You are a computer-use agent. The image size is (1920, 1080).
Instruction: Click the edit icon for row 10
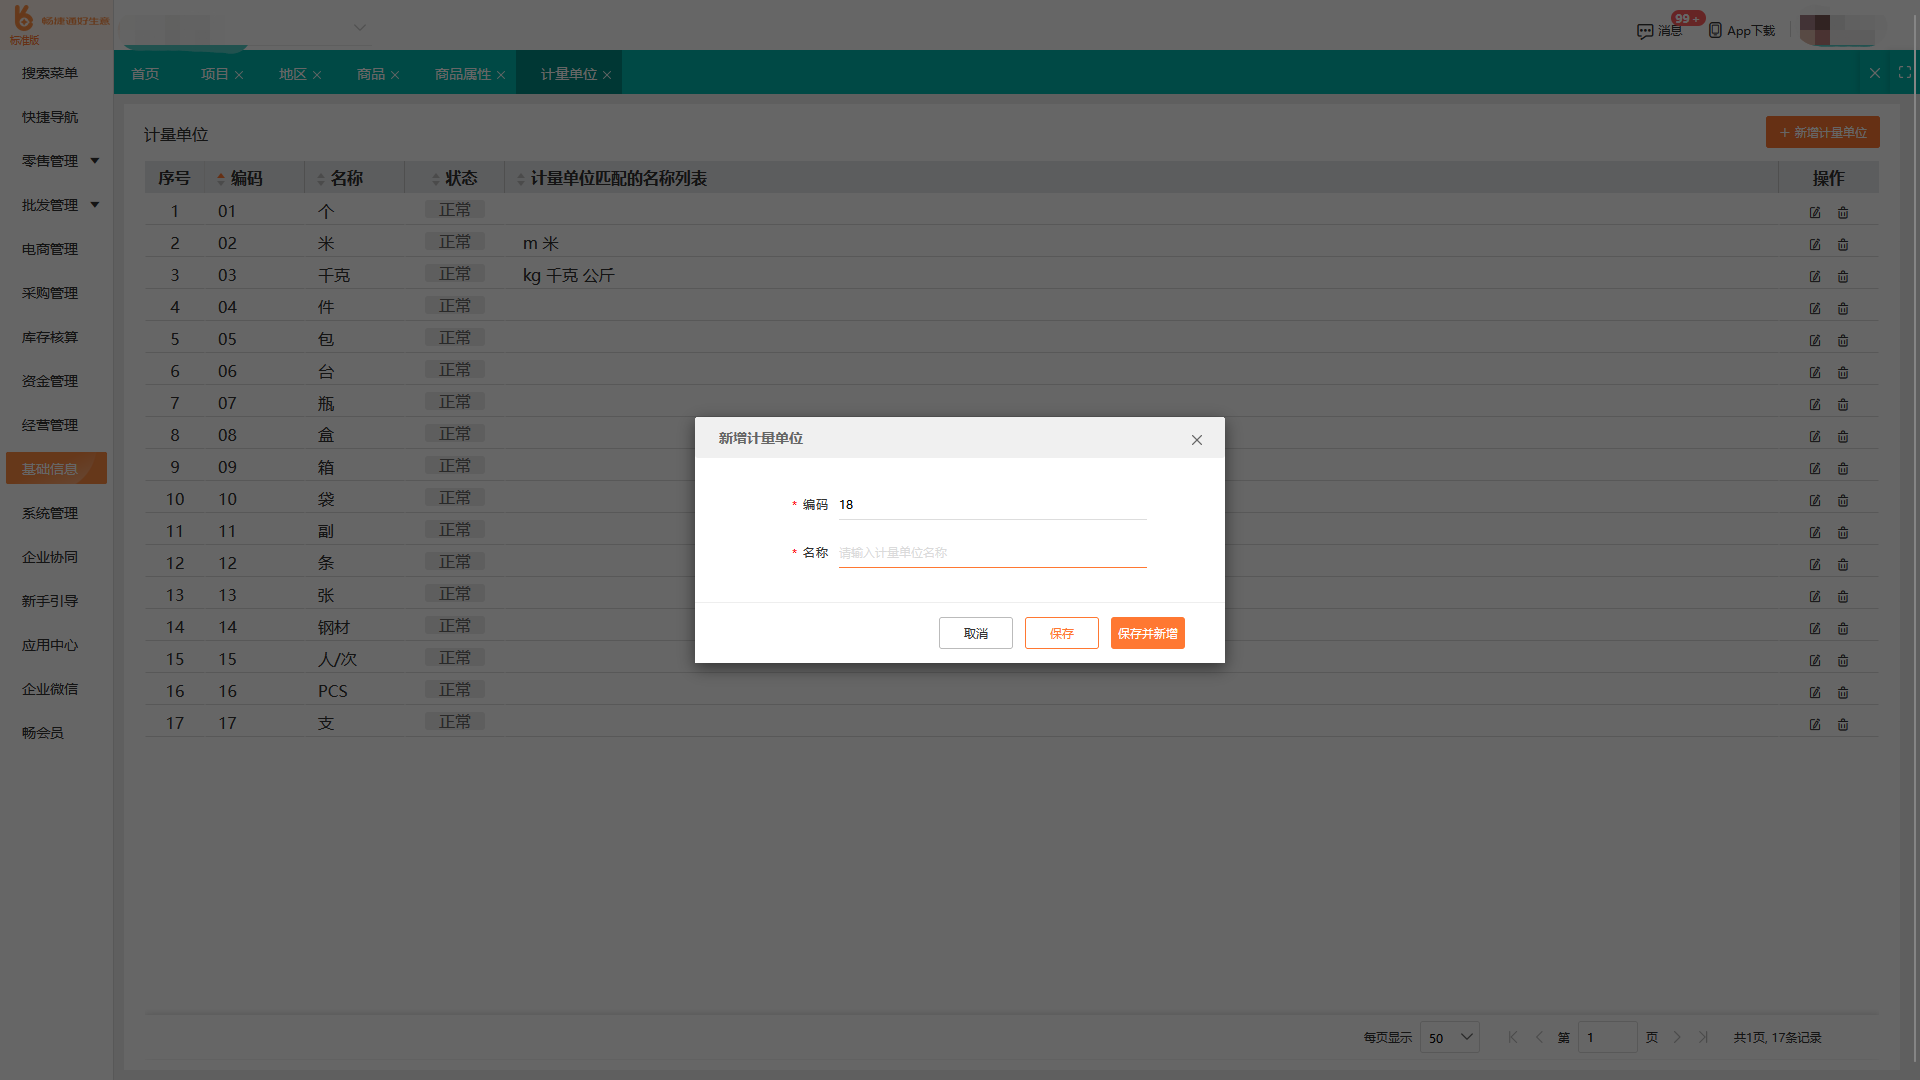(1815, 500)
